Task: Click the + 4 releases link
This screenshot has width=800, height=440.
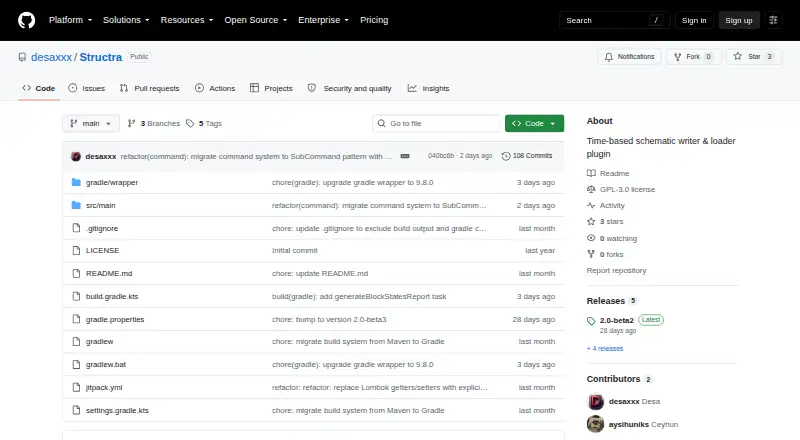Action: pyautogui.click(x=605, y=349)
